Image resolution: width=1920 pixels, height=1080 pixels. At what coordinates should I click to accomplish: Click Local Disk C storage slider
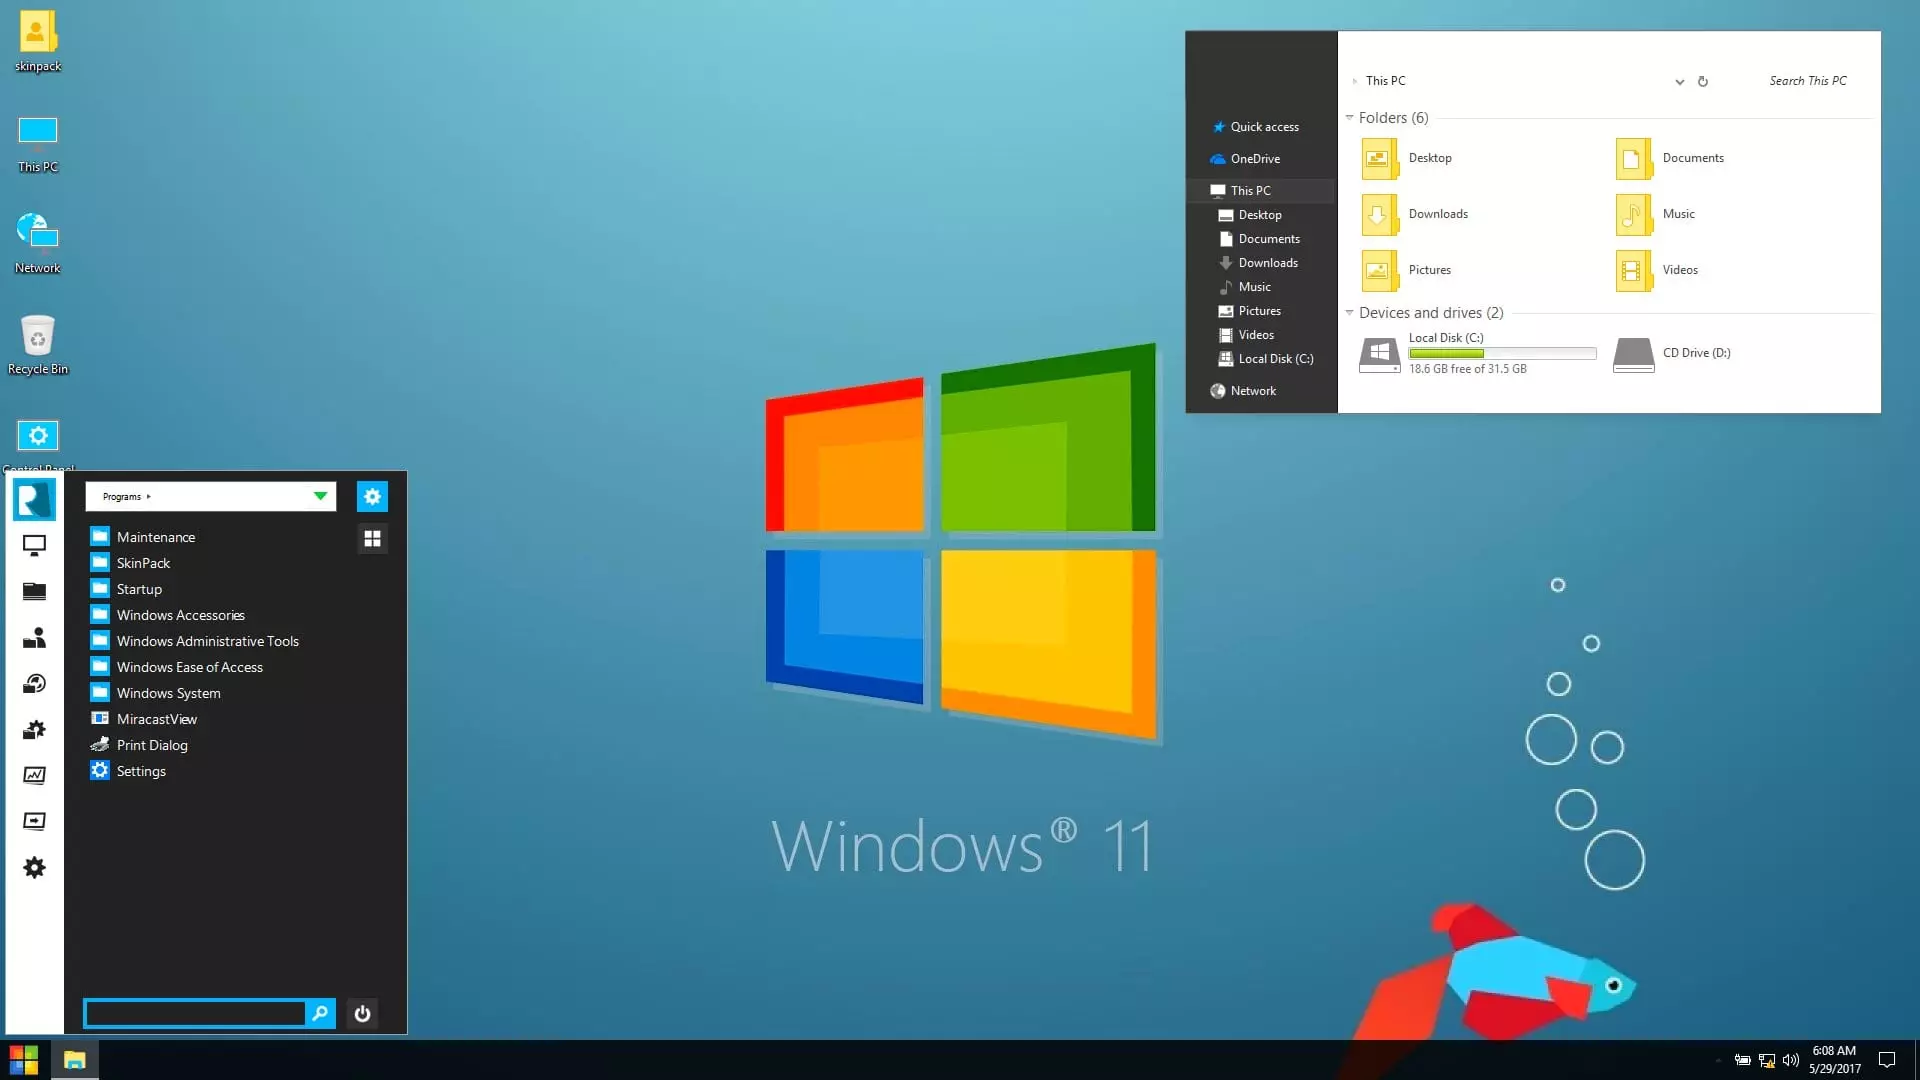(x=1501, y=353)
